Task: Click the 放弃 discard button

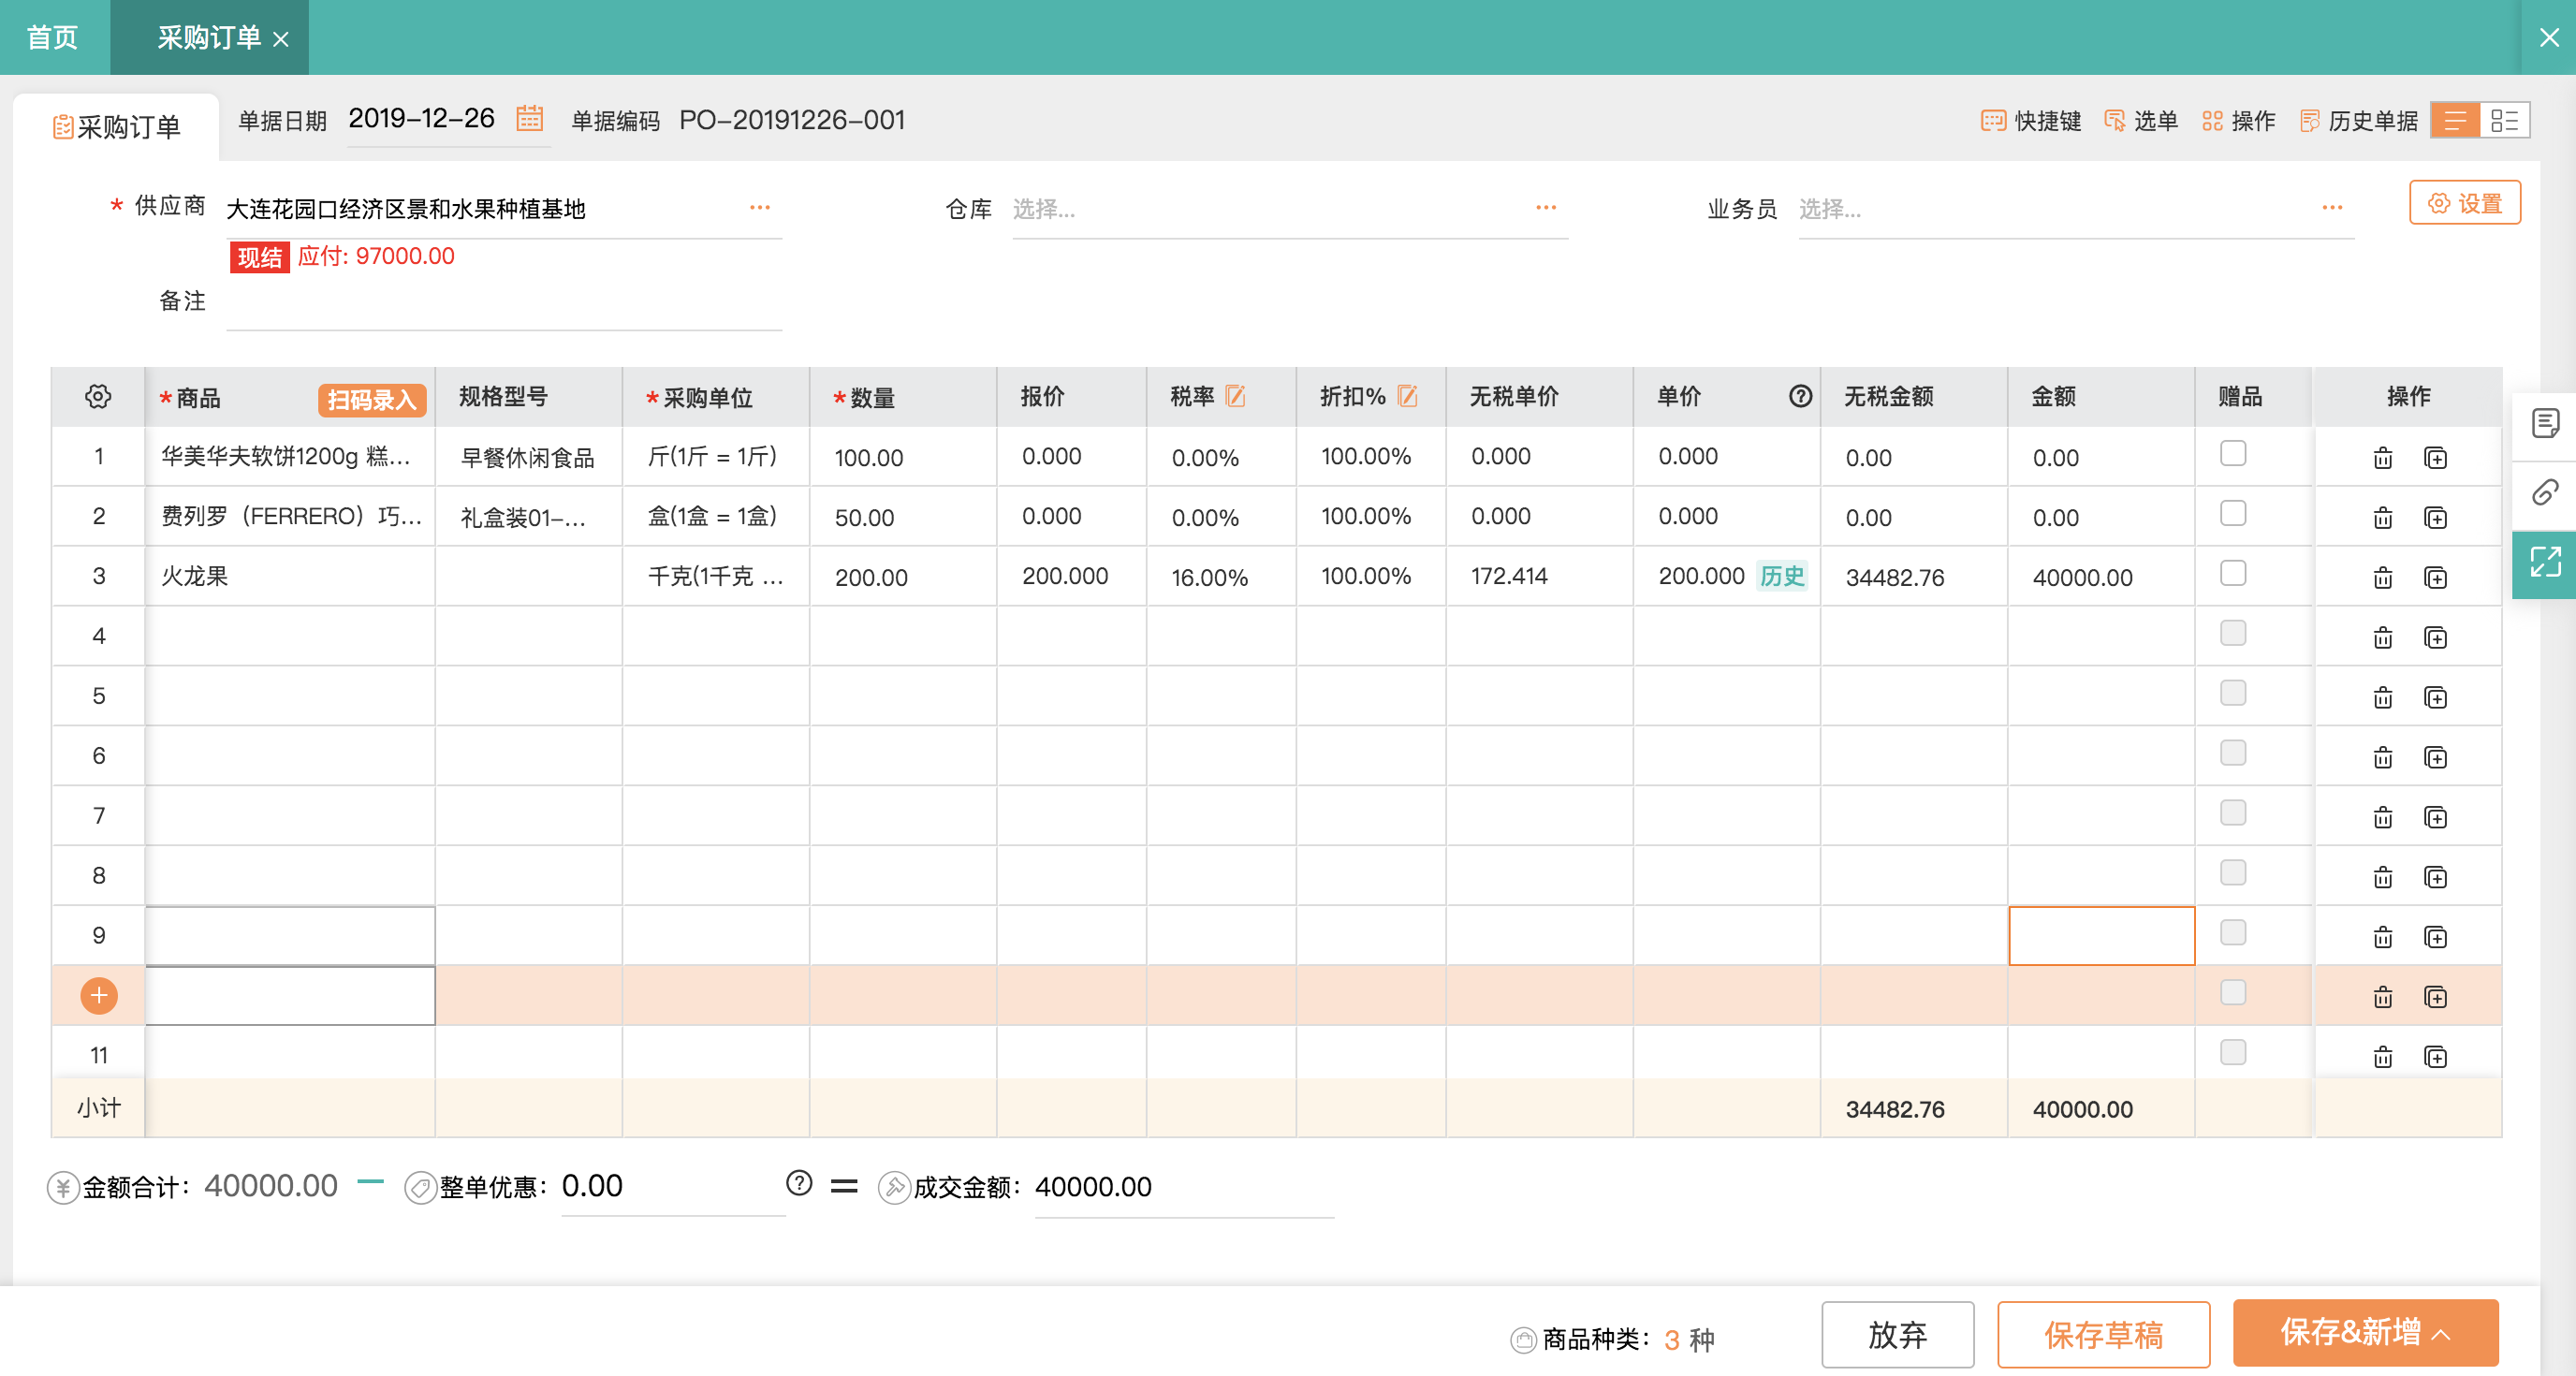Action: 1896,1330
